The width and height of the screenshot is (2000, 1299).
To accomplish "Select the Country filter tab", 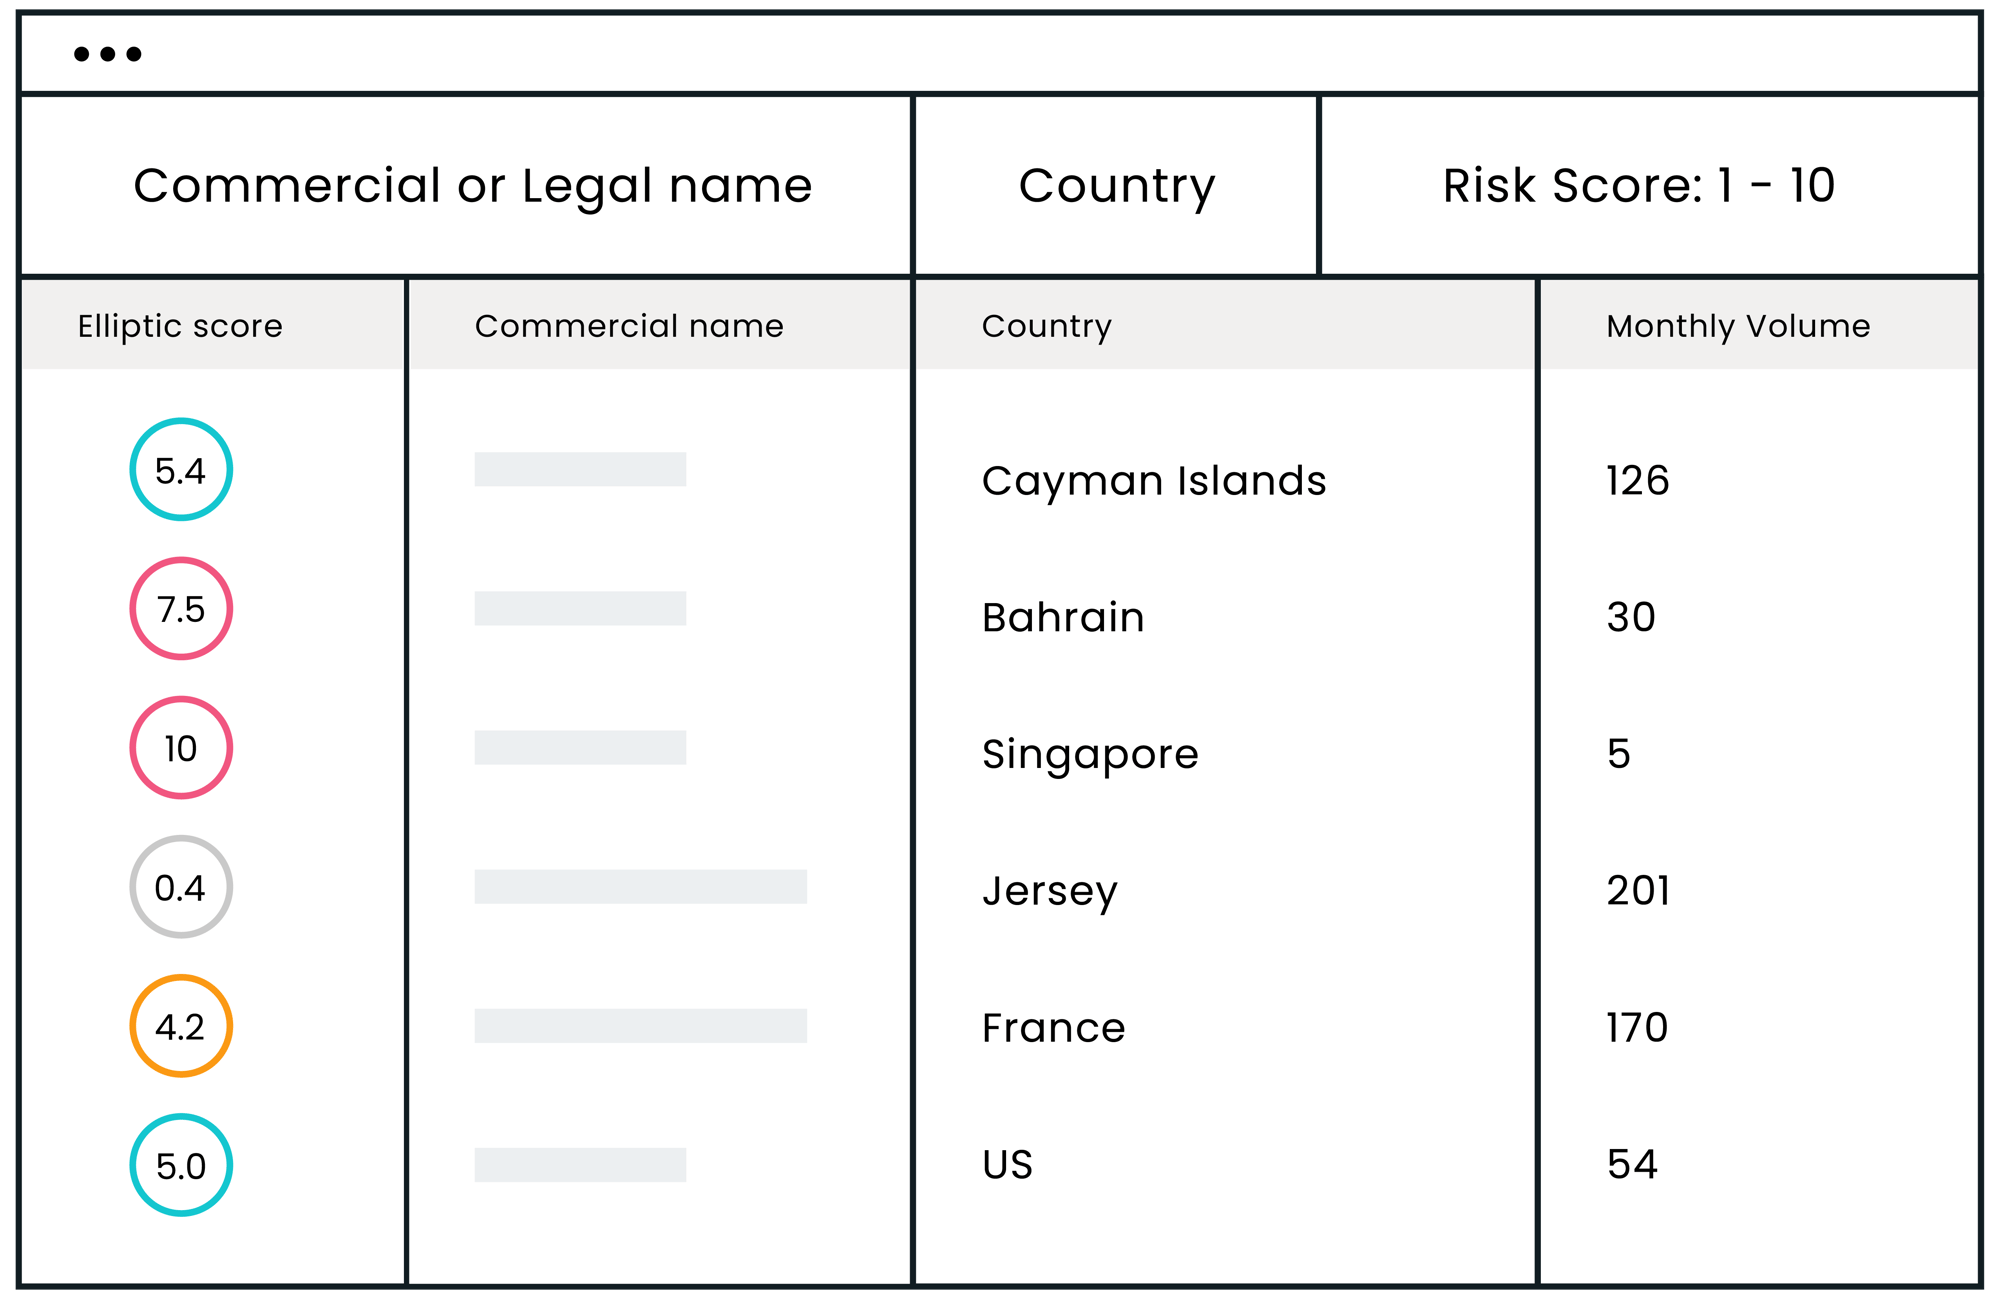I will [x=1116, y=185].
